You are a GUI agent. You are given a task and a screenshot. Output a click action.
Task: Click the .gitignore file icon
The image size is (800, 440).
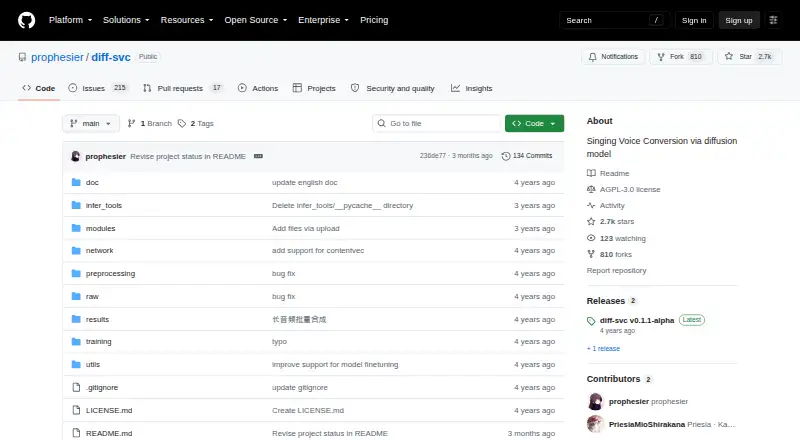(76, 387)
